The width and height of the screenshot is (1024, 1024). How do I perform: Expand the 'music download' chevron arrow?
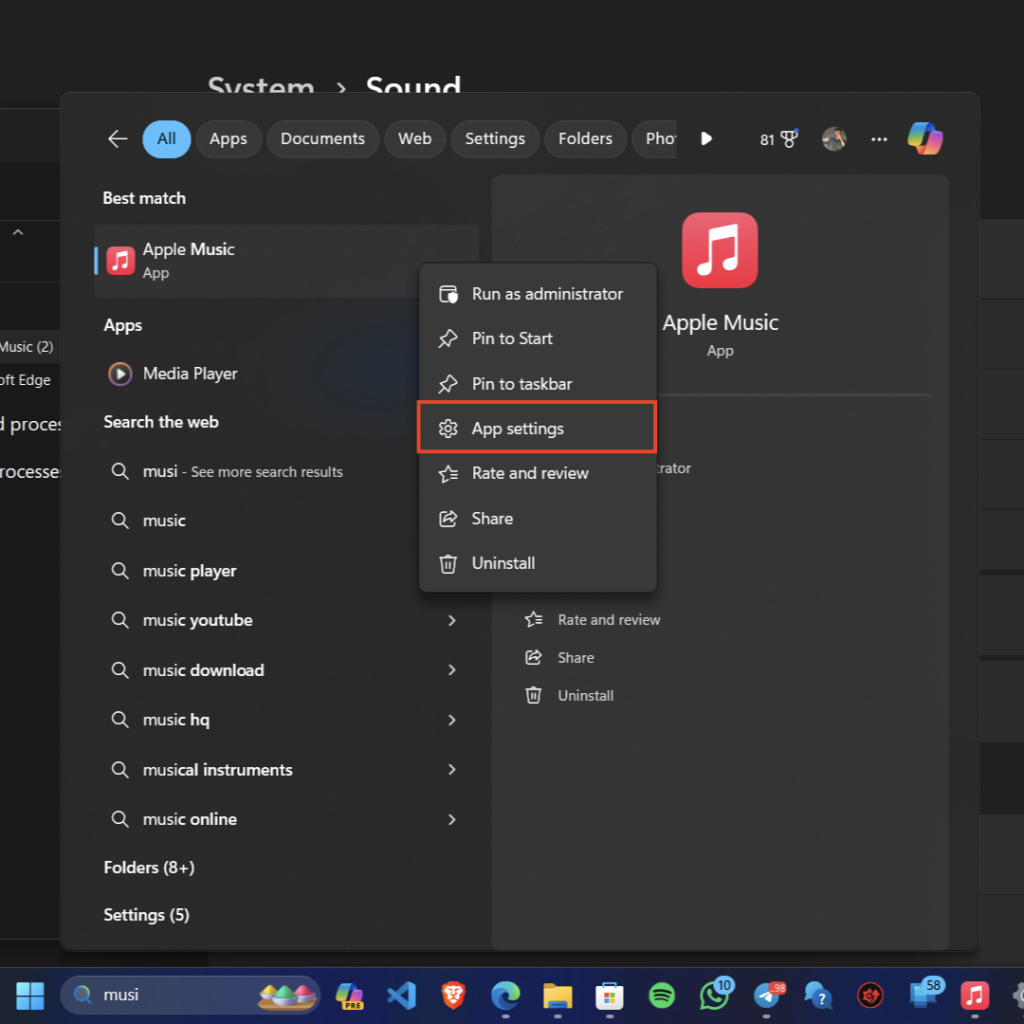pos(452,669)
